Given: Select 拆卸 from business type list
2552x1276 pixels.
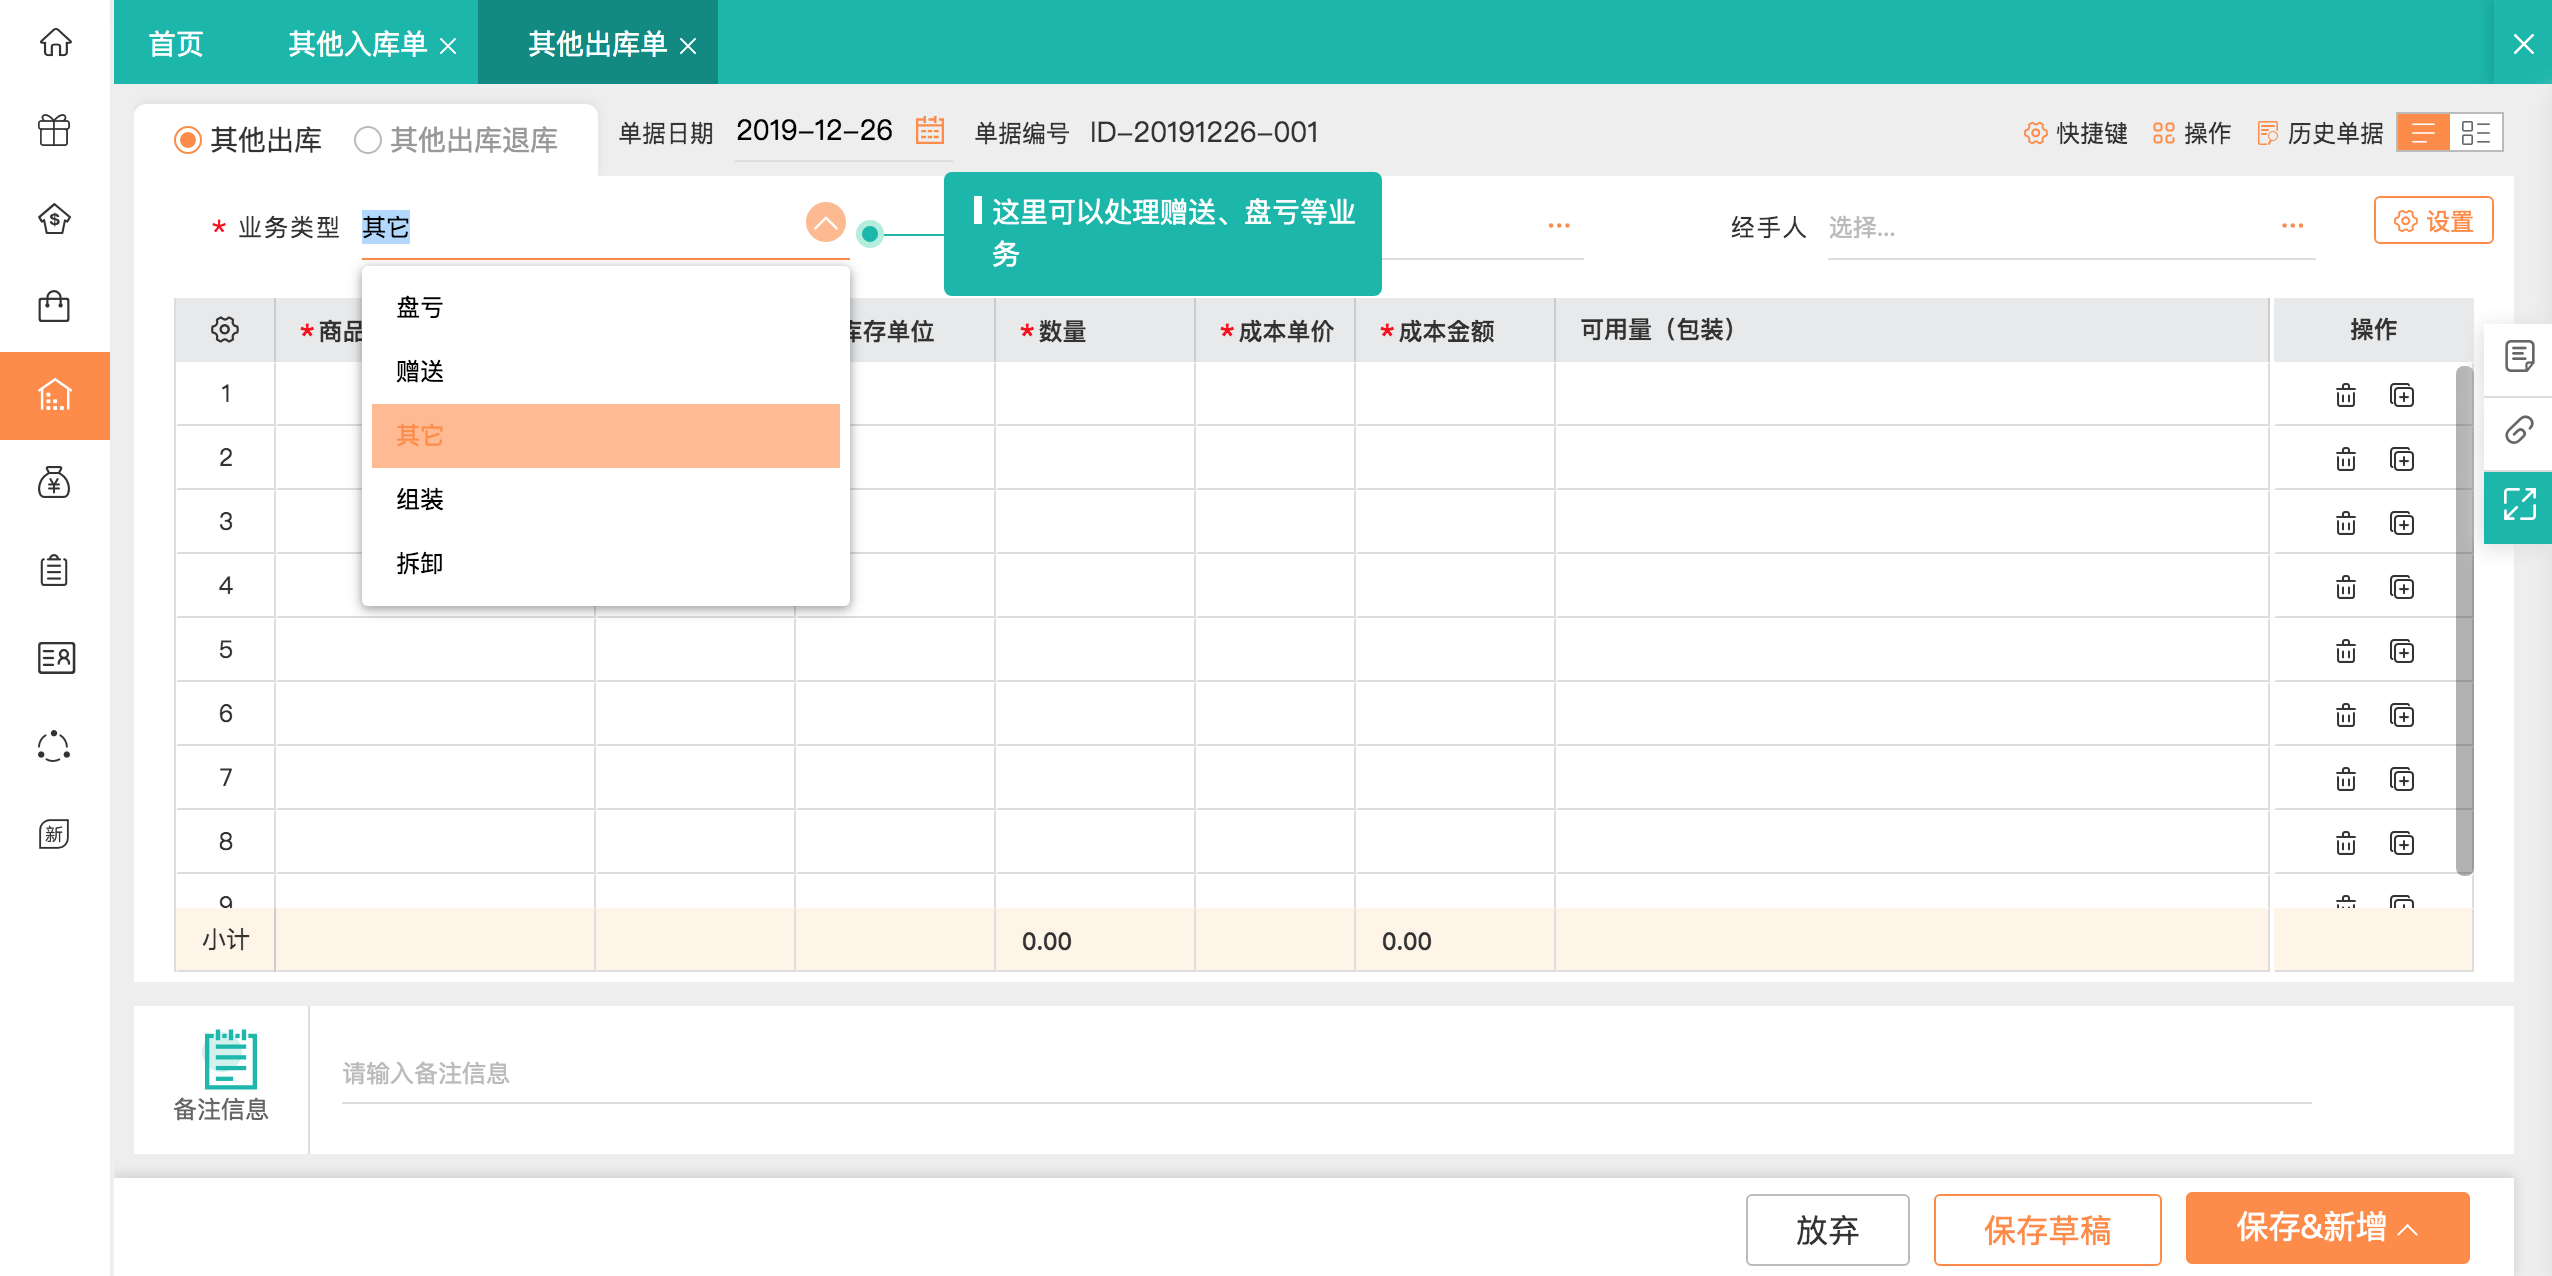Looking at the screenshot, I should pyautogui.click(x=420, y=563).
